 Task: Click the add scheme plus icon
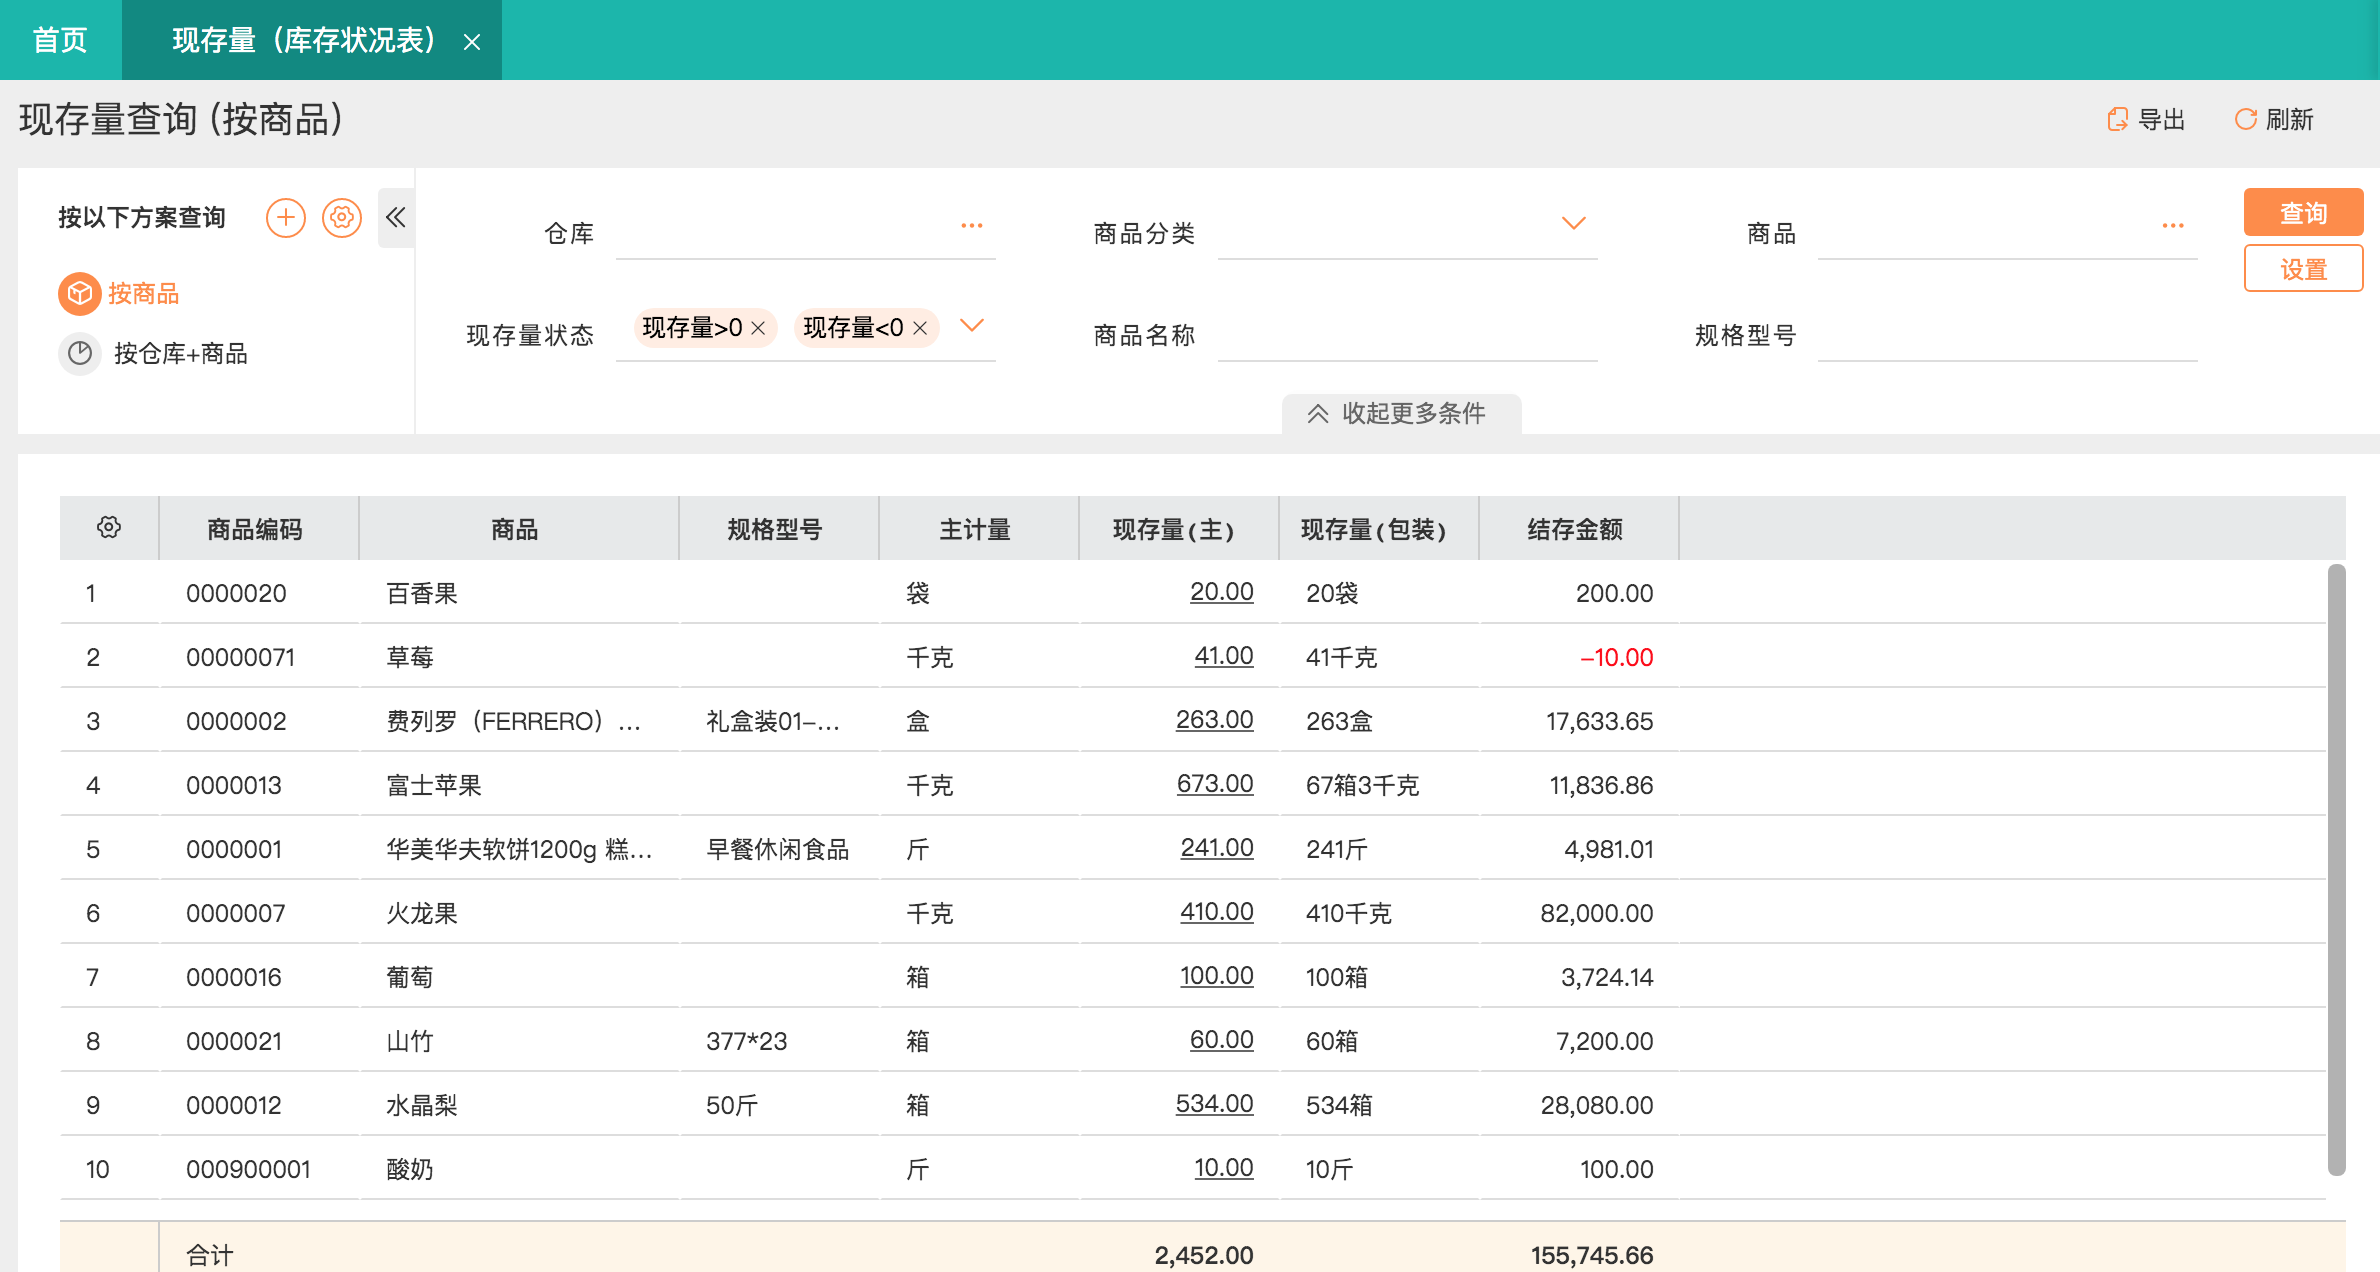pyautogui.click(x=286, y=219)
